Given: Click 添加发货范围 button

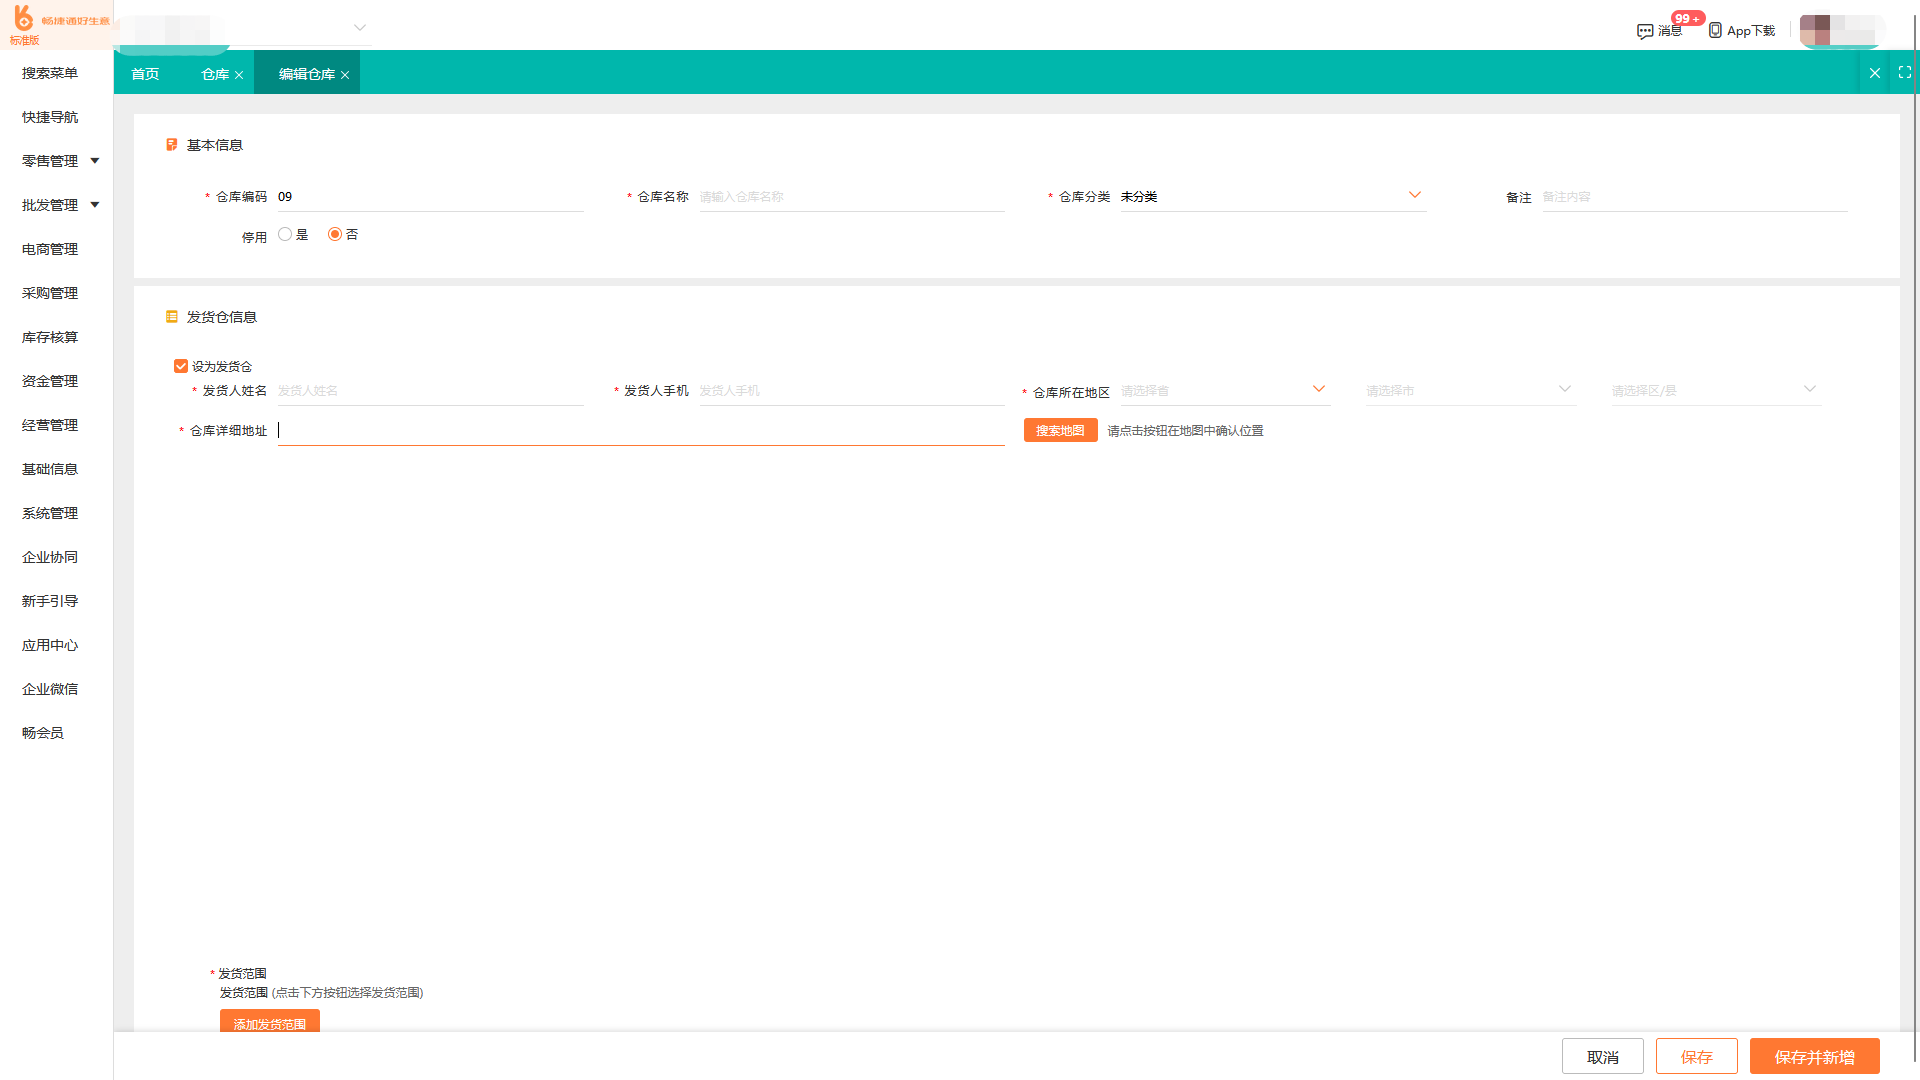Looking at the screenshot, I should coord(270,1023).
